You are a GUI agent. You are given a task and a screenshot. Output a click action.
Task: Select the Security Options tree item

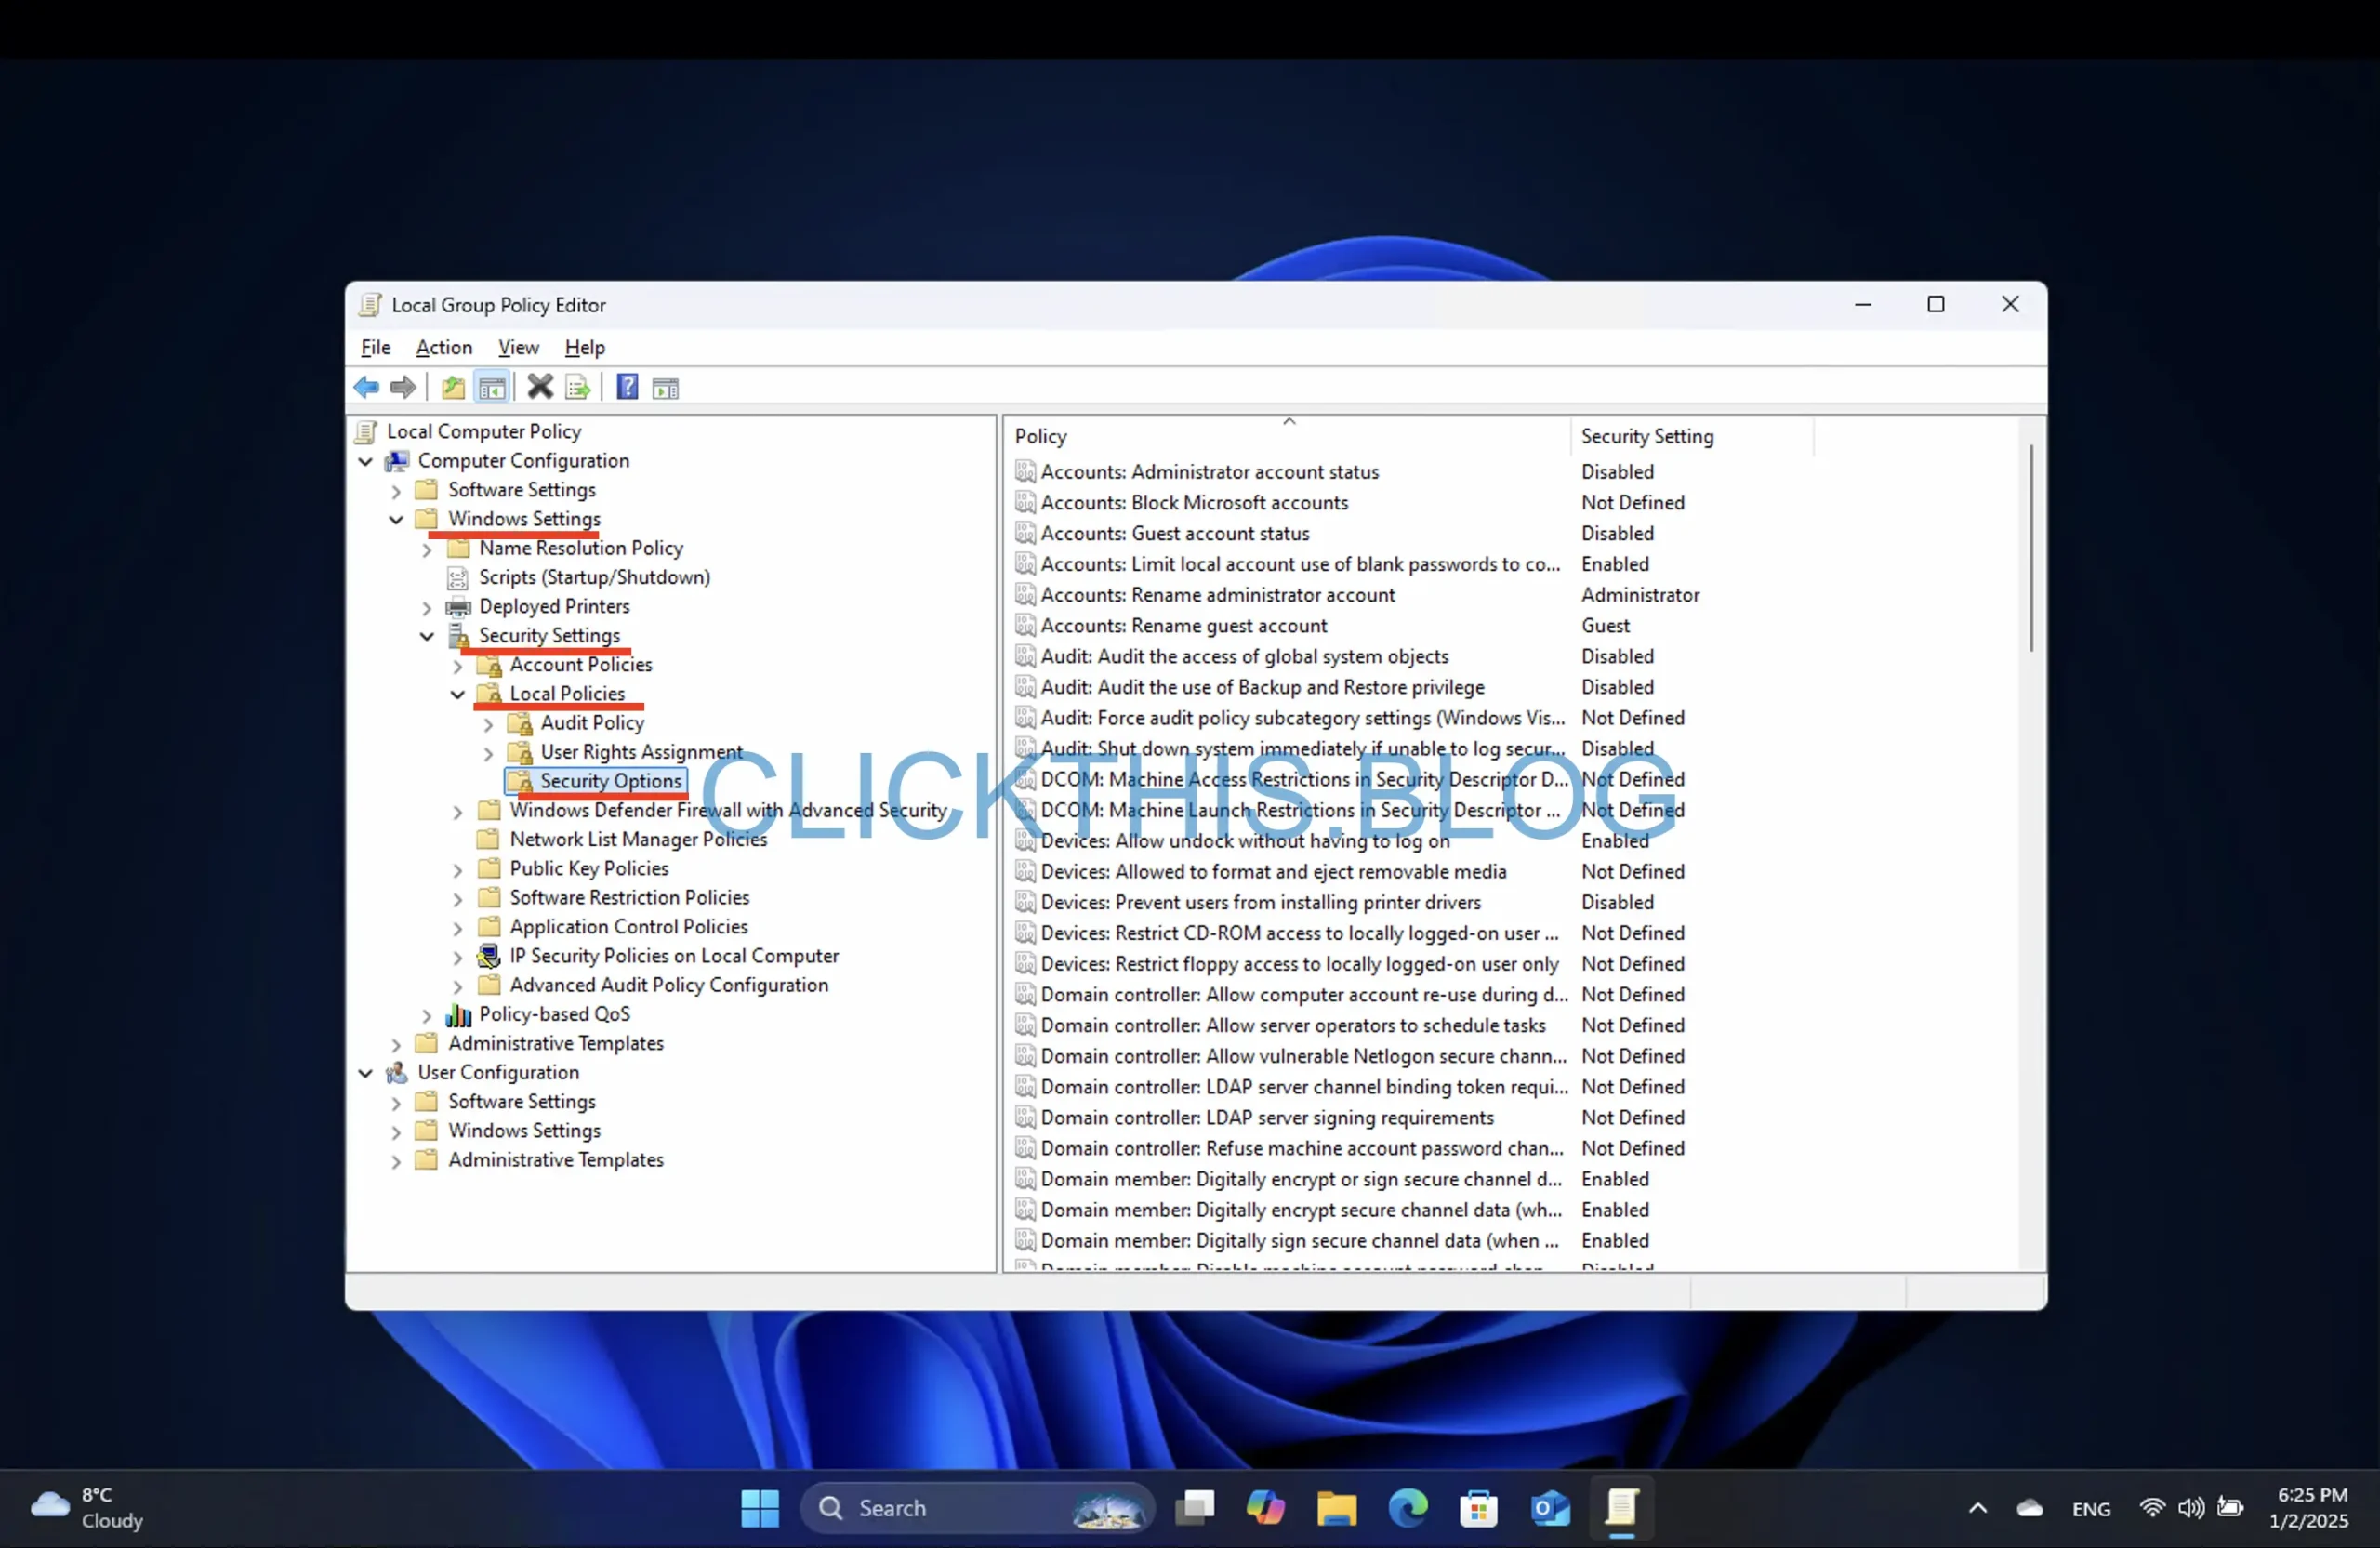coord(611,781)
